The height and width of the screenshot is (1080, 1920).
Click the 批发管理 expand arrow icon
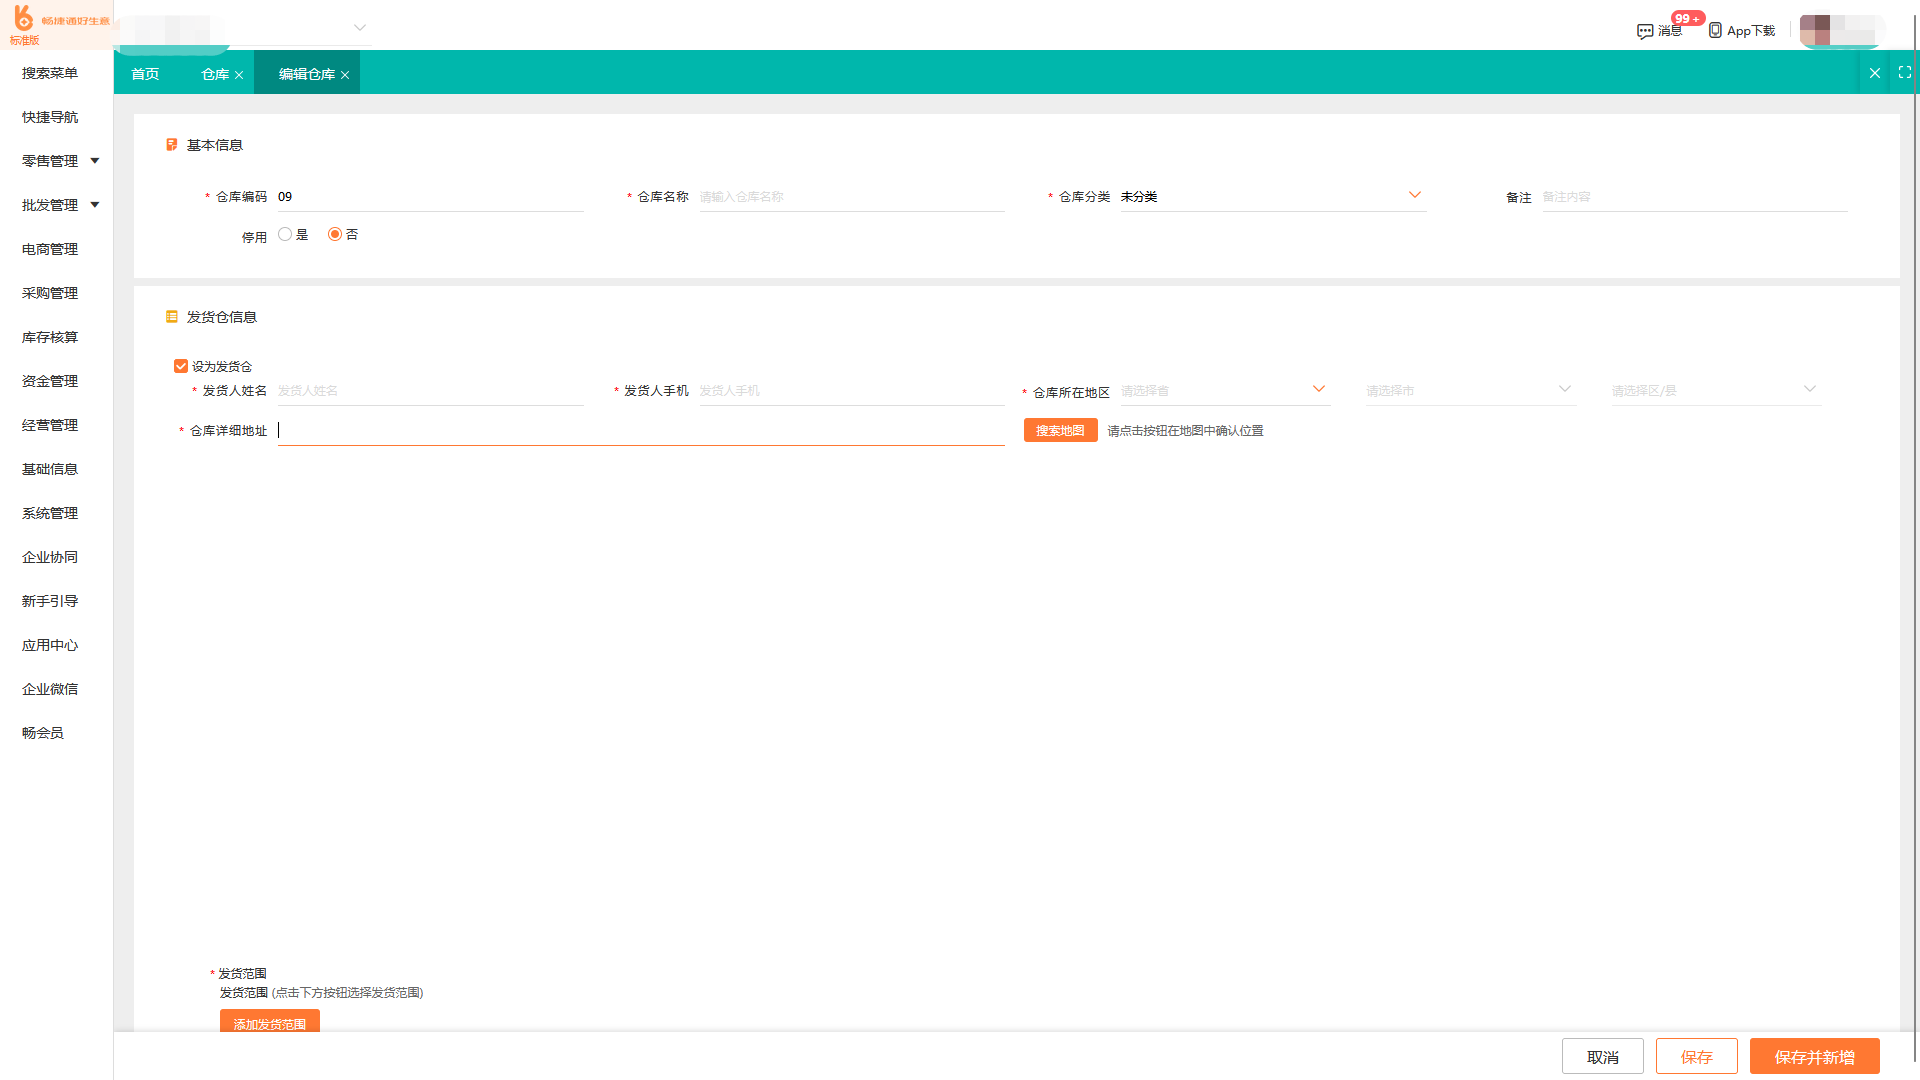(x=99, y=204)
